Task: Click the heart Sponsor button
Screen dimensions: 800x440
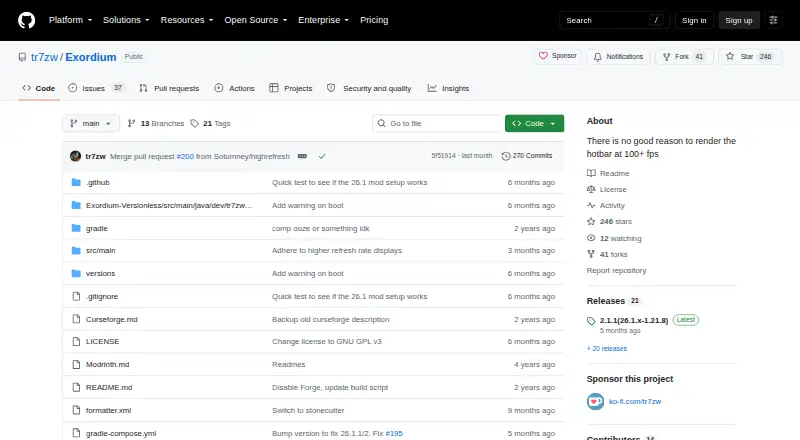Action: point(558,56)
